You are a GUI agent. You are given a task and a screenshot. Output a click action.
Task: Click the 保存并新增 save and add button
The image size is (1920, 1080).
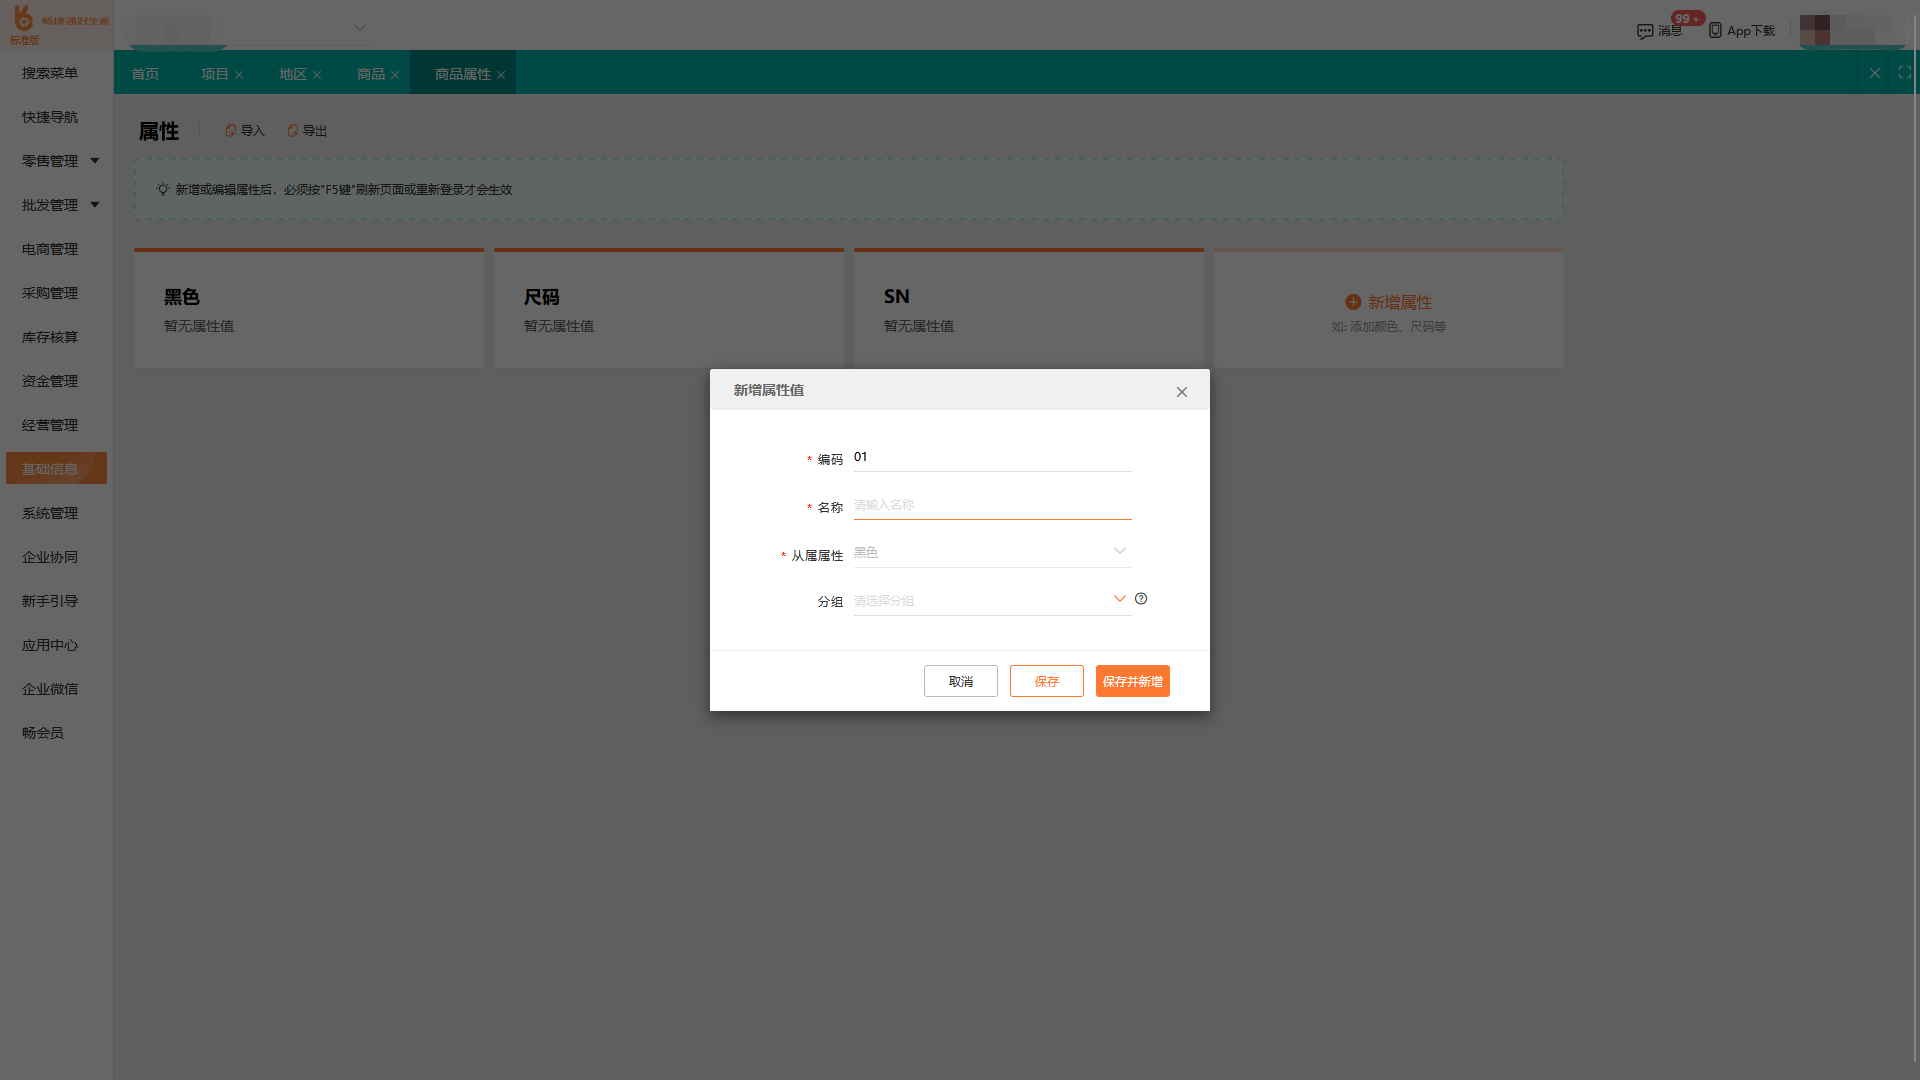click(1130, 680)
